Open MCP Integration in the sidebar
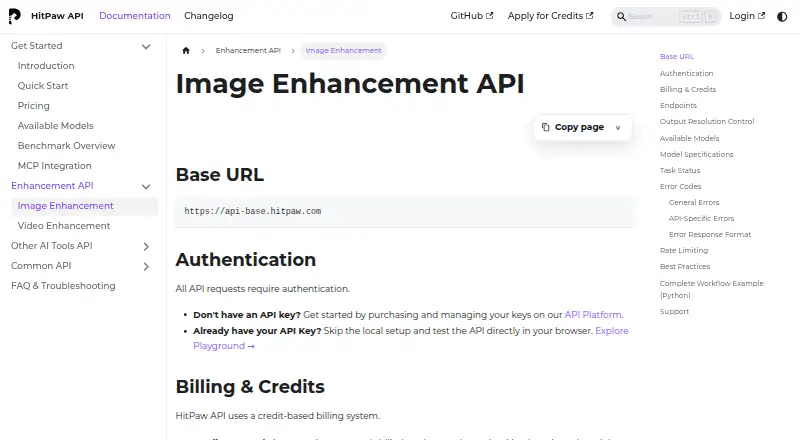This screenshot has height=440, width=800. coord(55,165)
